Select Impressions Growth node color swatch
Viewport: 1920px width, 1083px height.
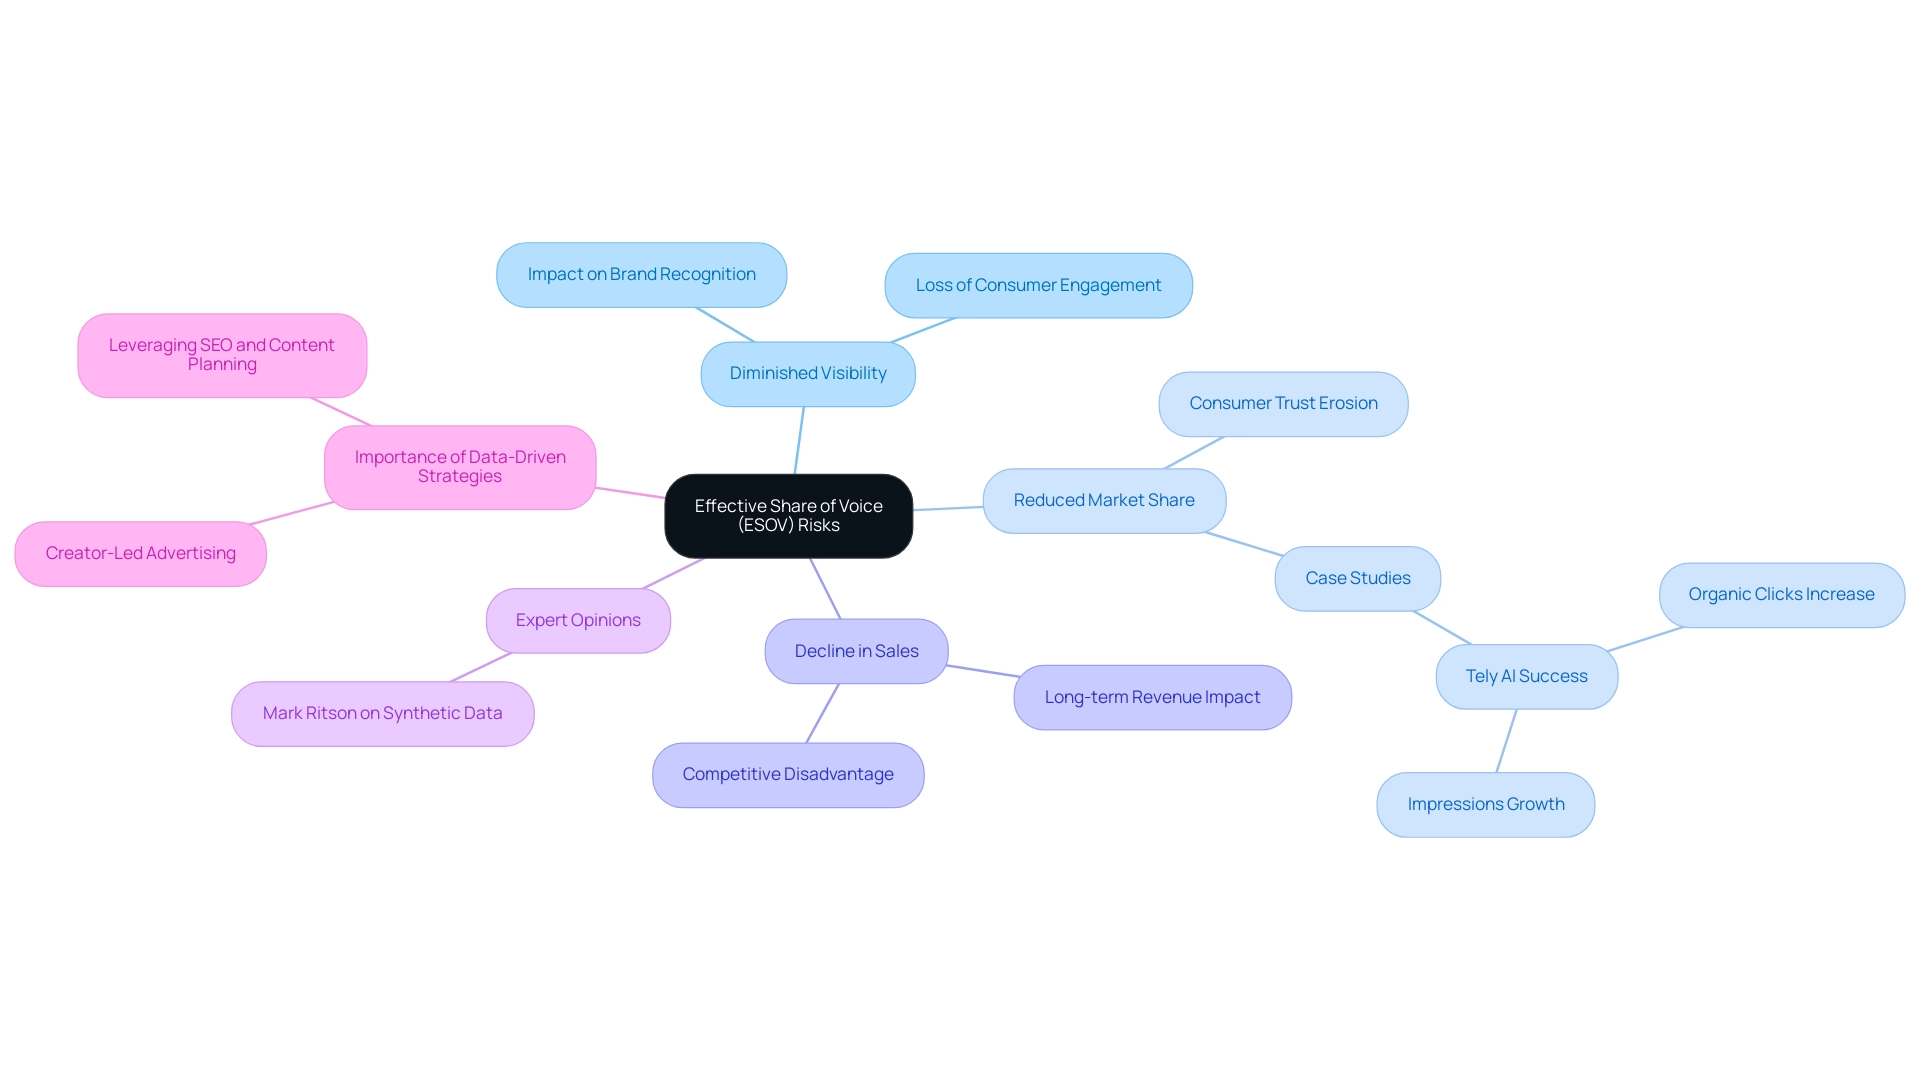click(1485, 802)
